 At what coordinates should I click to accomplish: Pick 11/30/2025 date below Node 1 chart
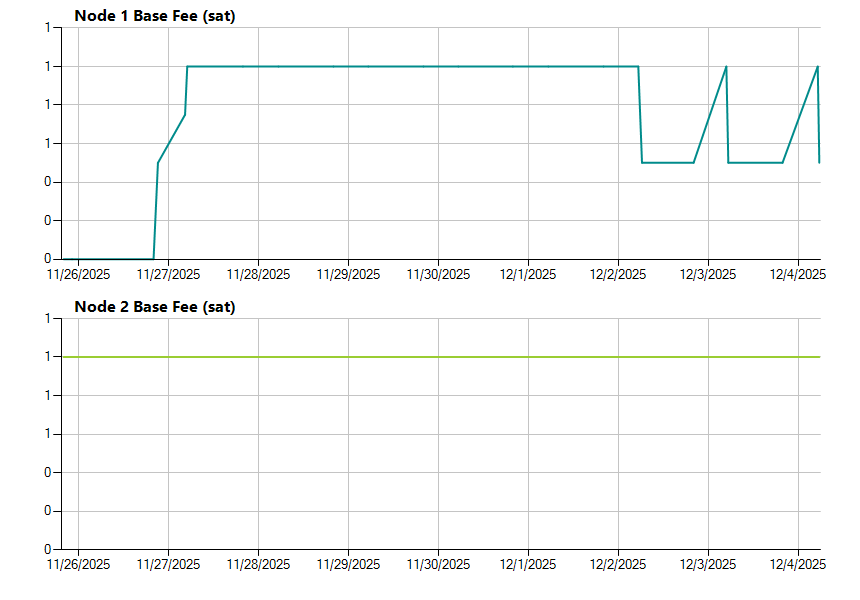[x=438, y=273]
